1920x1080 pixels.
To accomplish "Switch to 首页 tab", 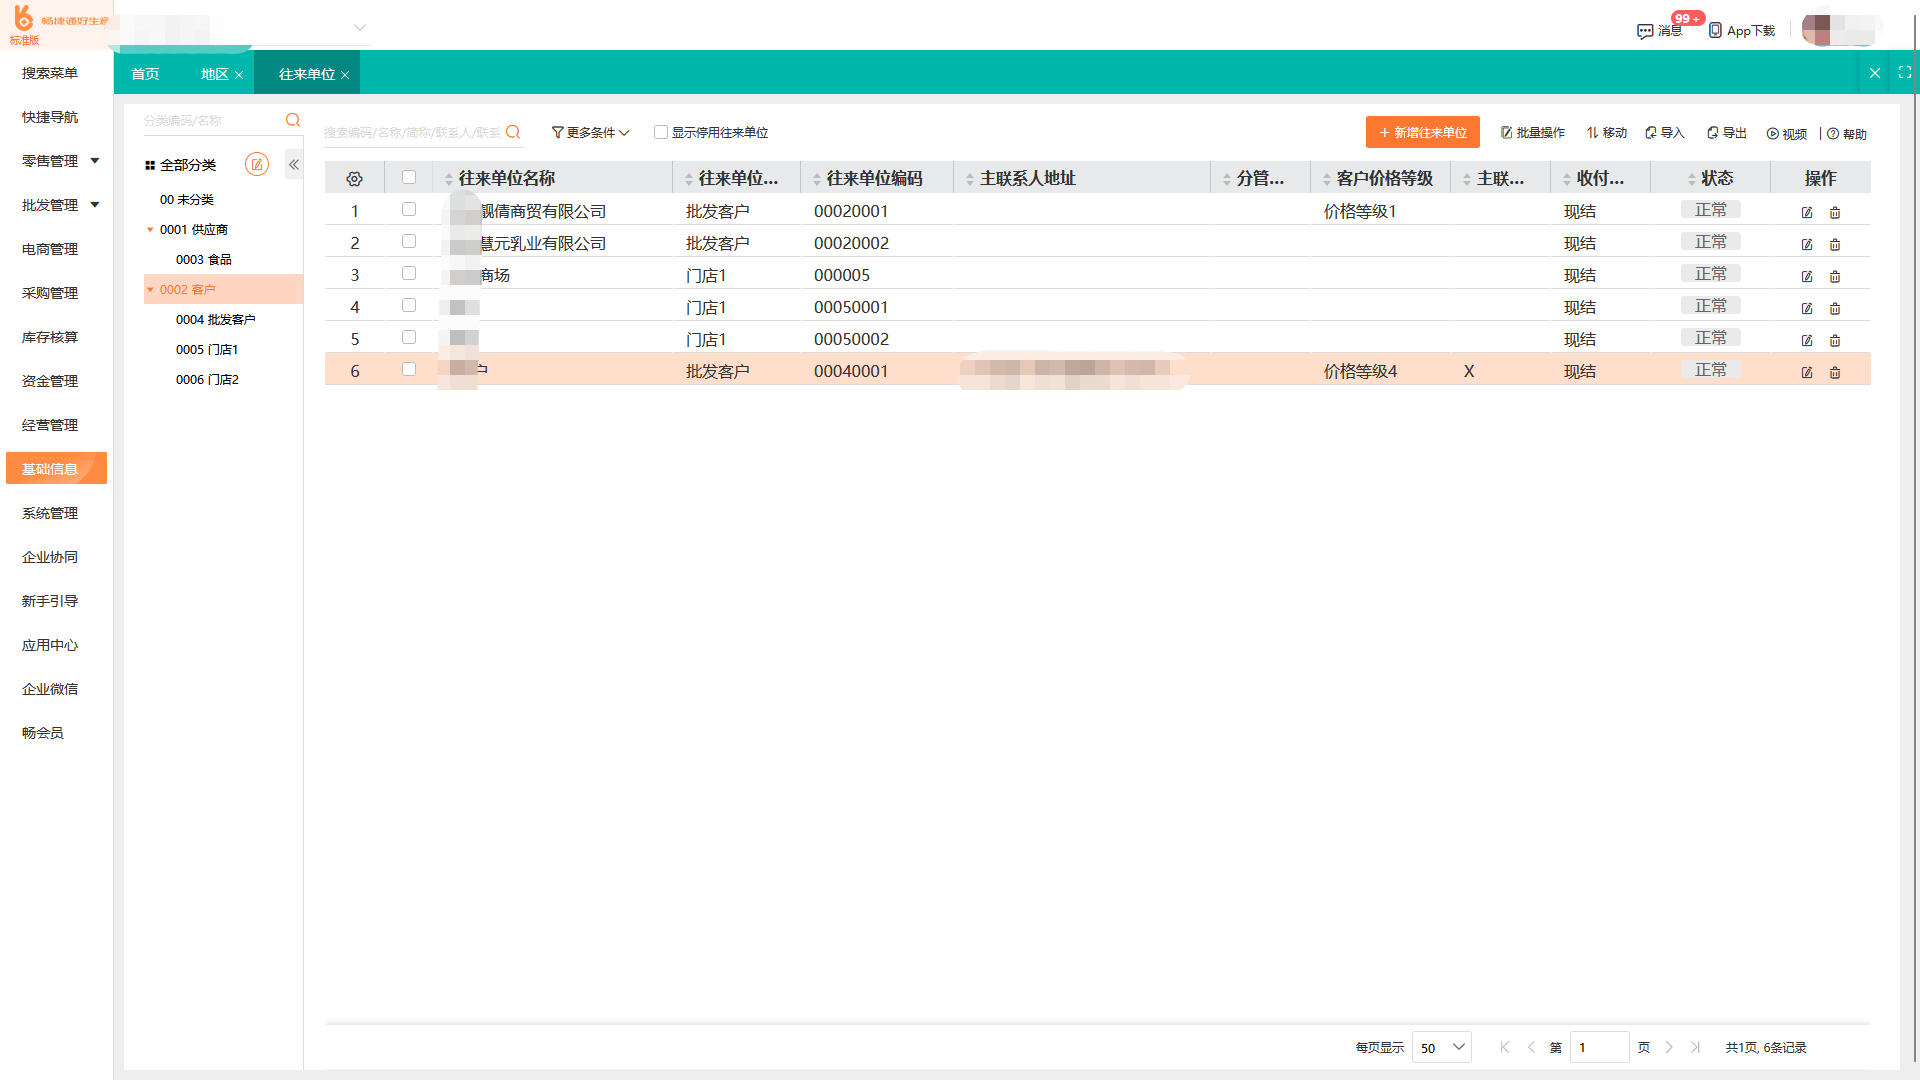I will [x=145, y=73].
